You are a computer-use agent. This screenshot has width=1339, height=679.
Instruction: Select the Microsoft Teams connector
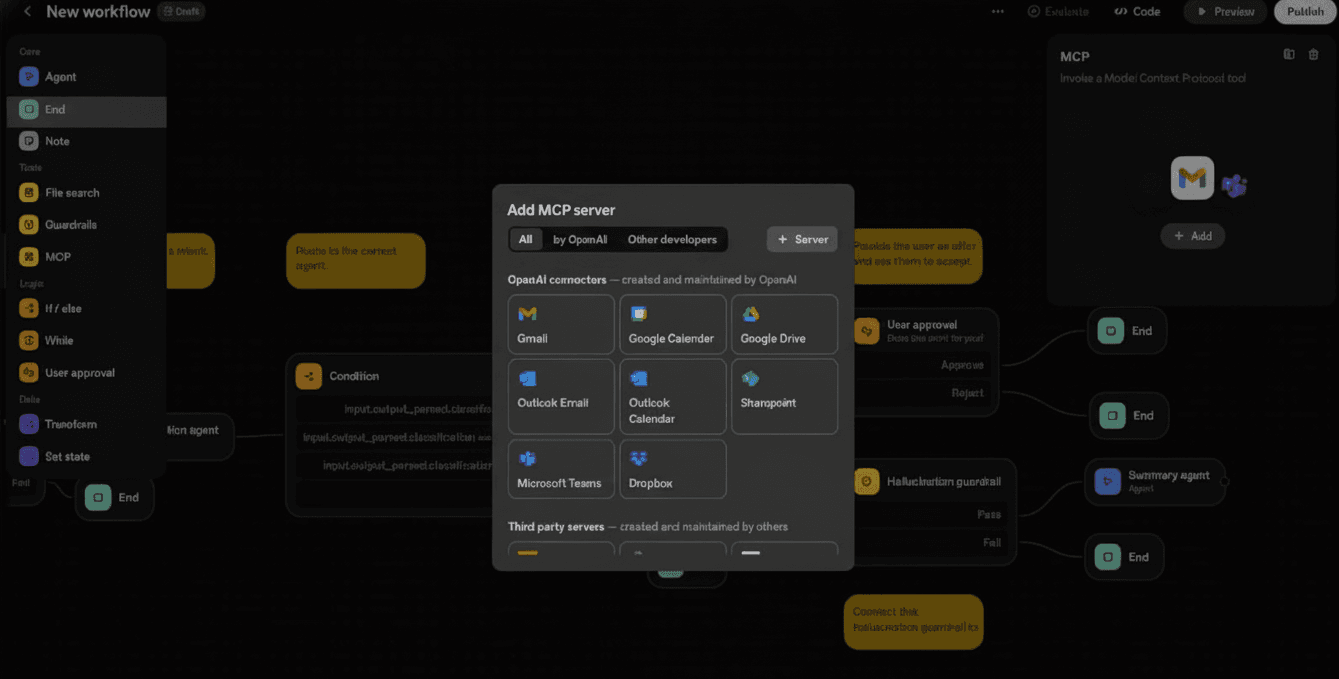pyautogui.click(x=560, y=468)
